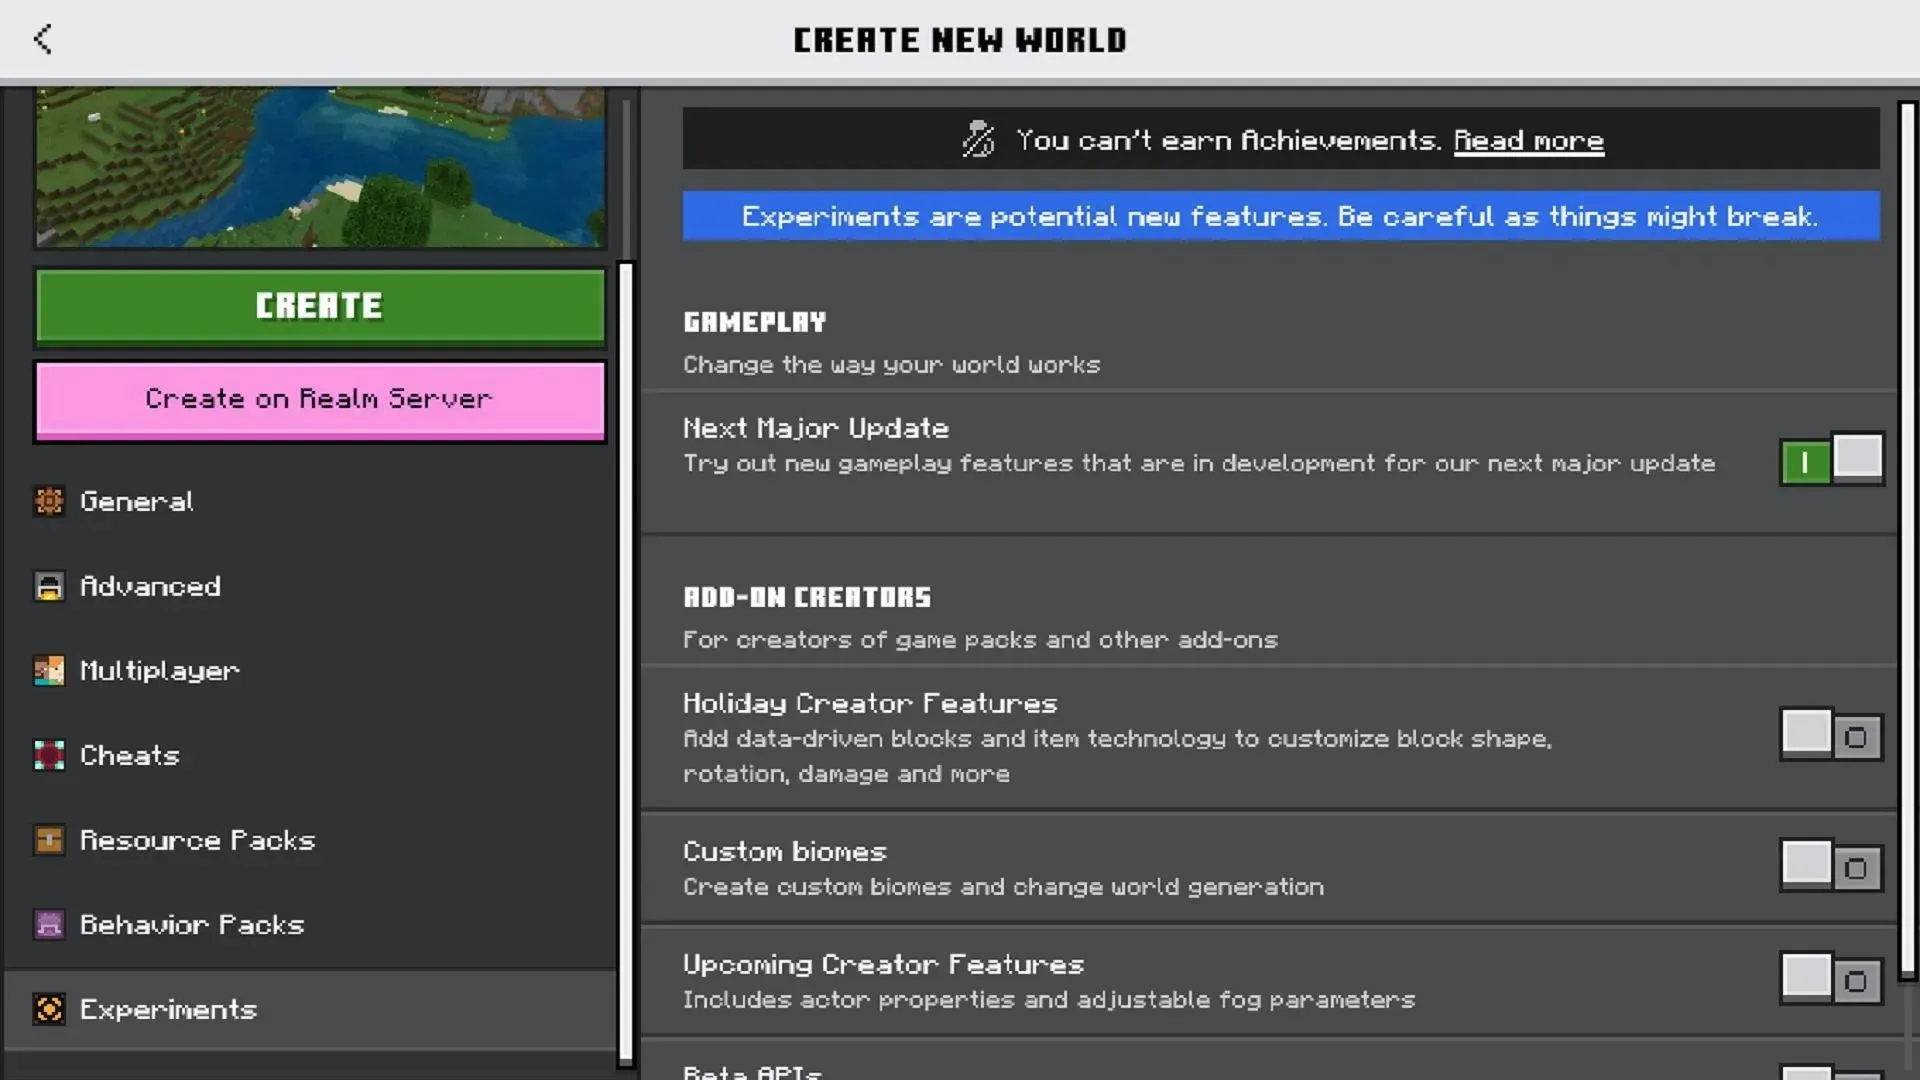Image resolution: width=1920 pixels, height=1080 pixels.
Task: Click the Cheats settings icon
Action: tap(47, 754)
